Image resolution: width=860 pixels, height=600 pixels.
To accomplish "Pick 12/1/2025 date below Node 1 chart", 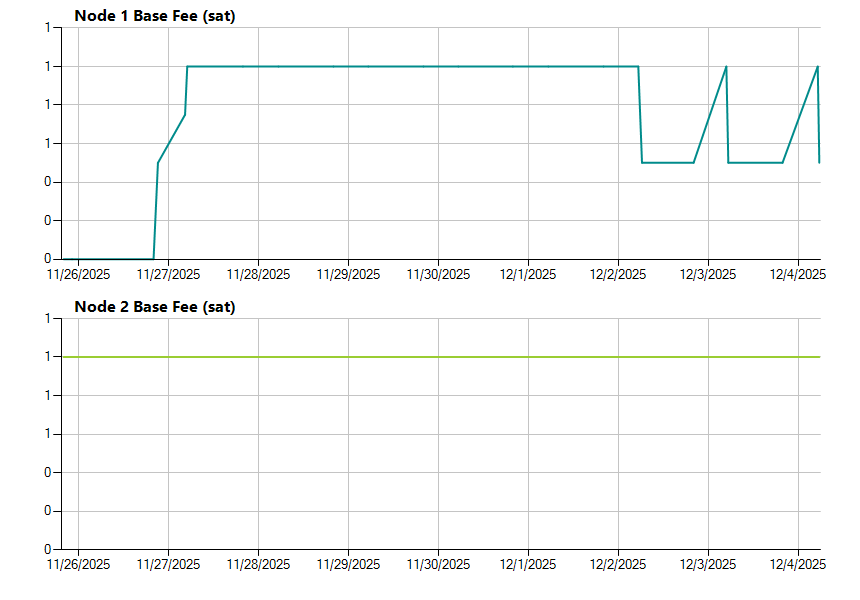I will tap(528, 273).
